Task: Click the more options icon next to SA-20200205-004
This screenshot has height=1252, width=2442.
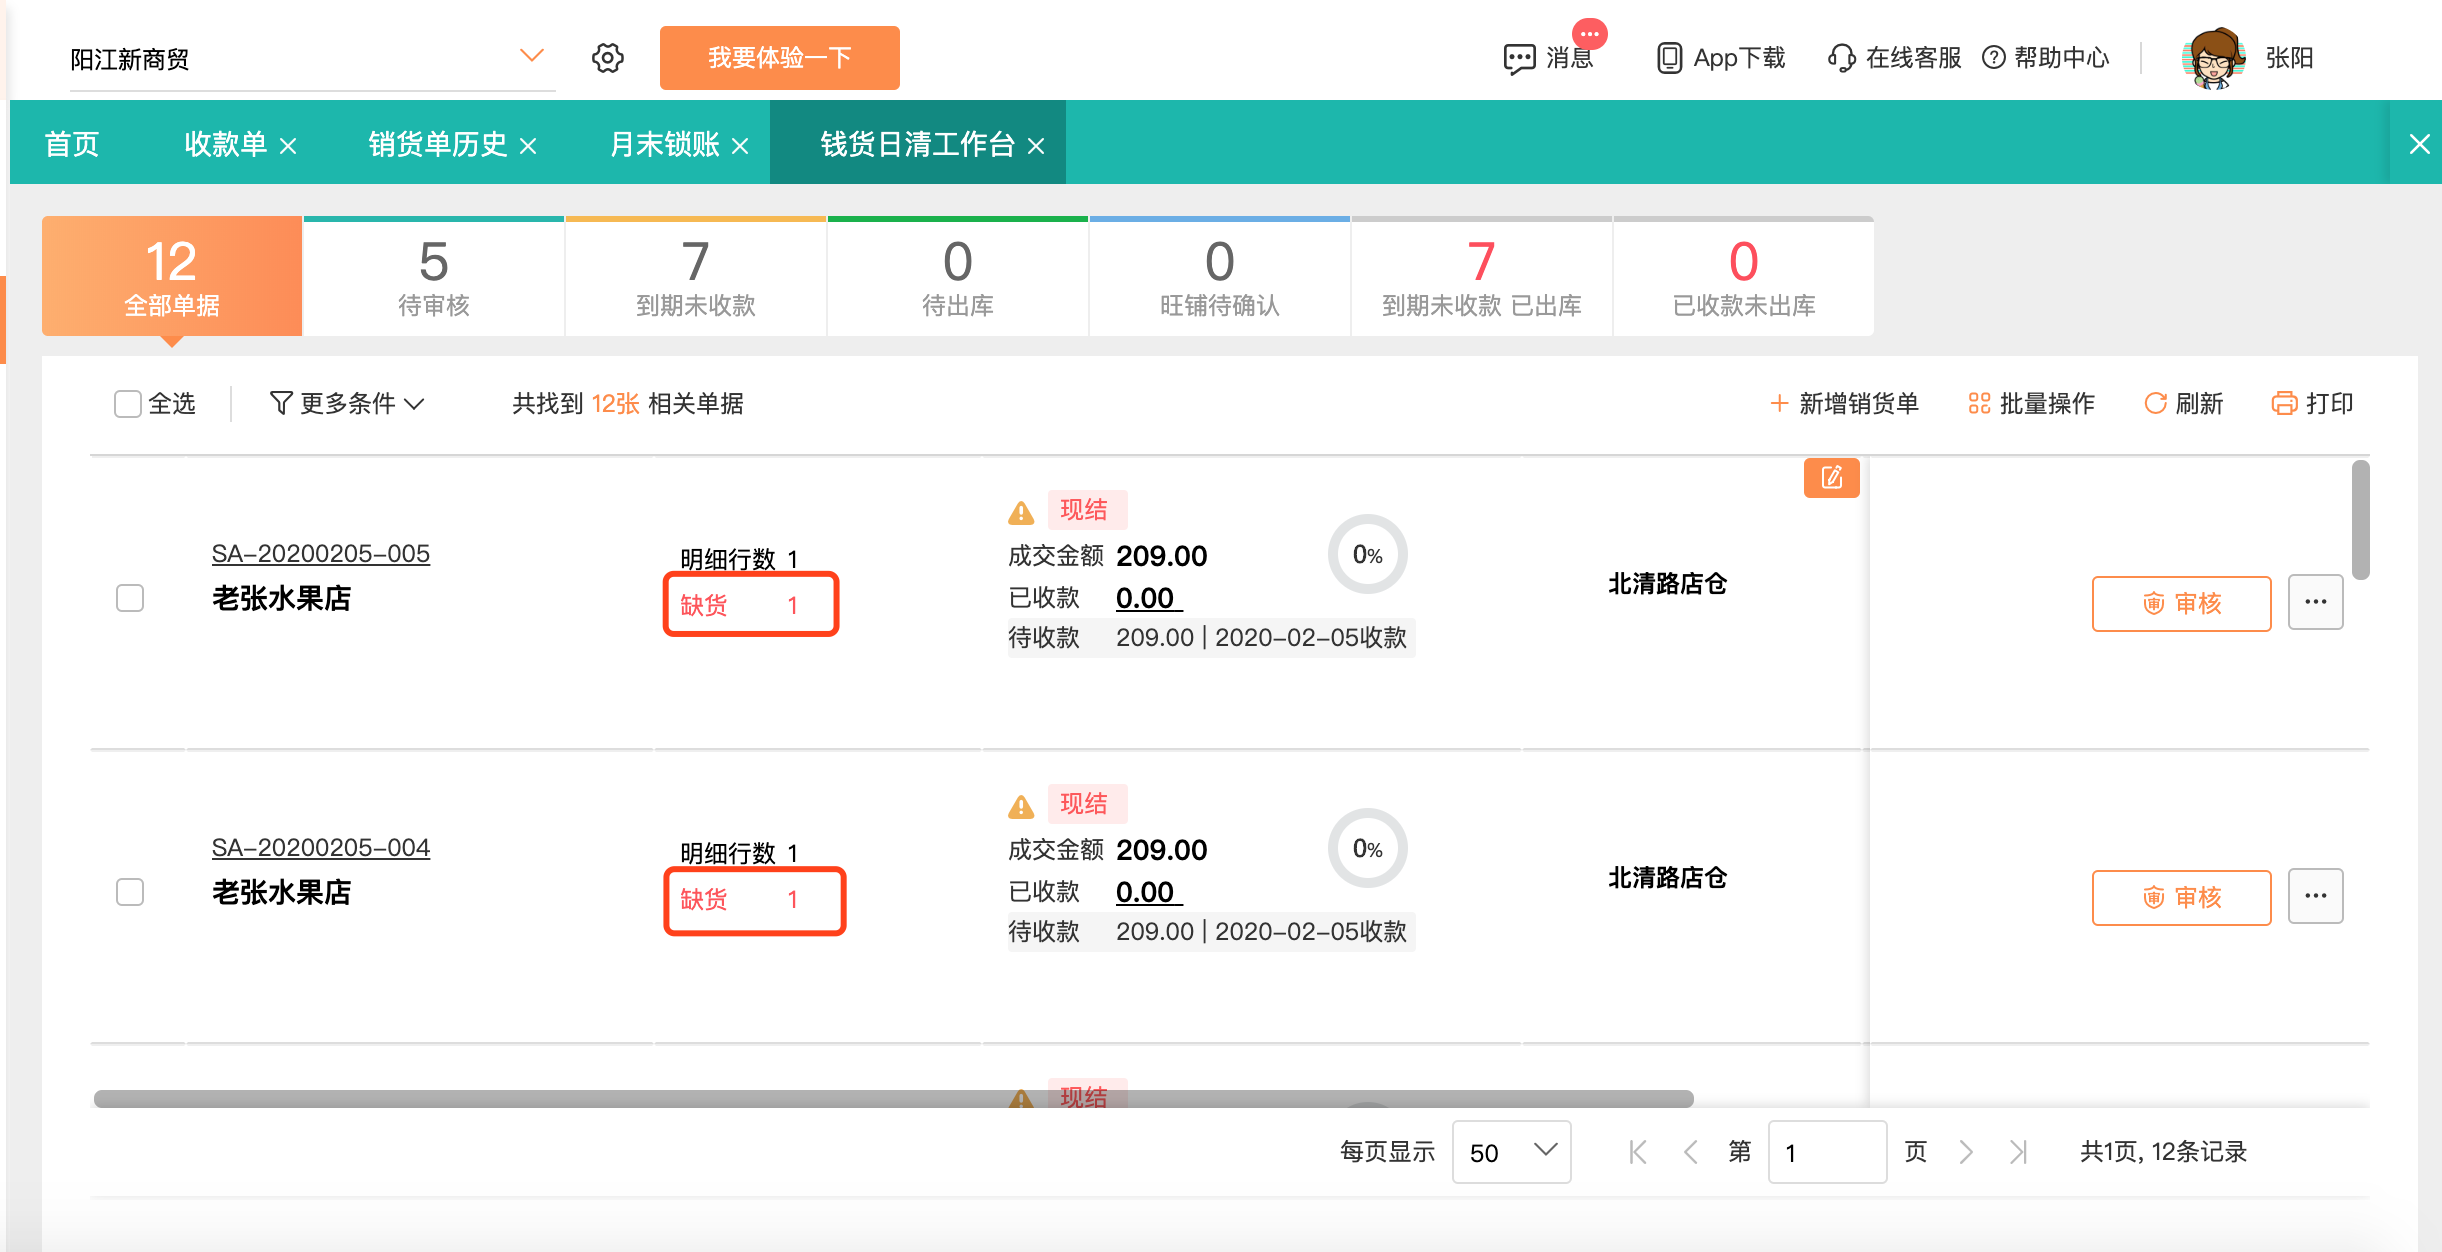Action: (2322, 897)
